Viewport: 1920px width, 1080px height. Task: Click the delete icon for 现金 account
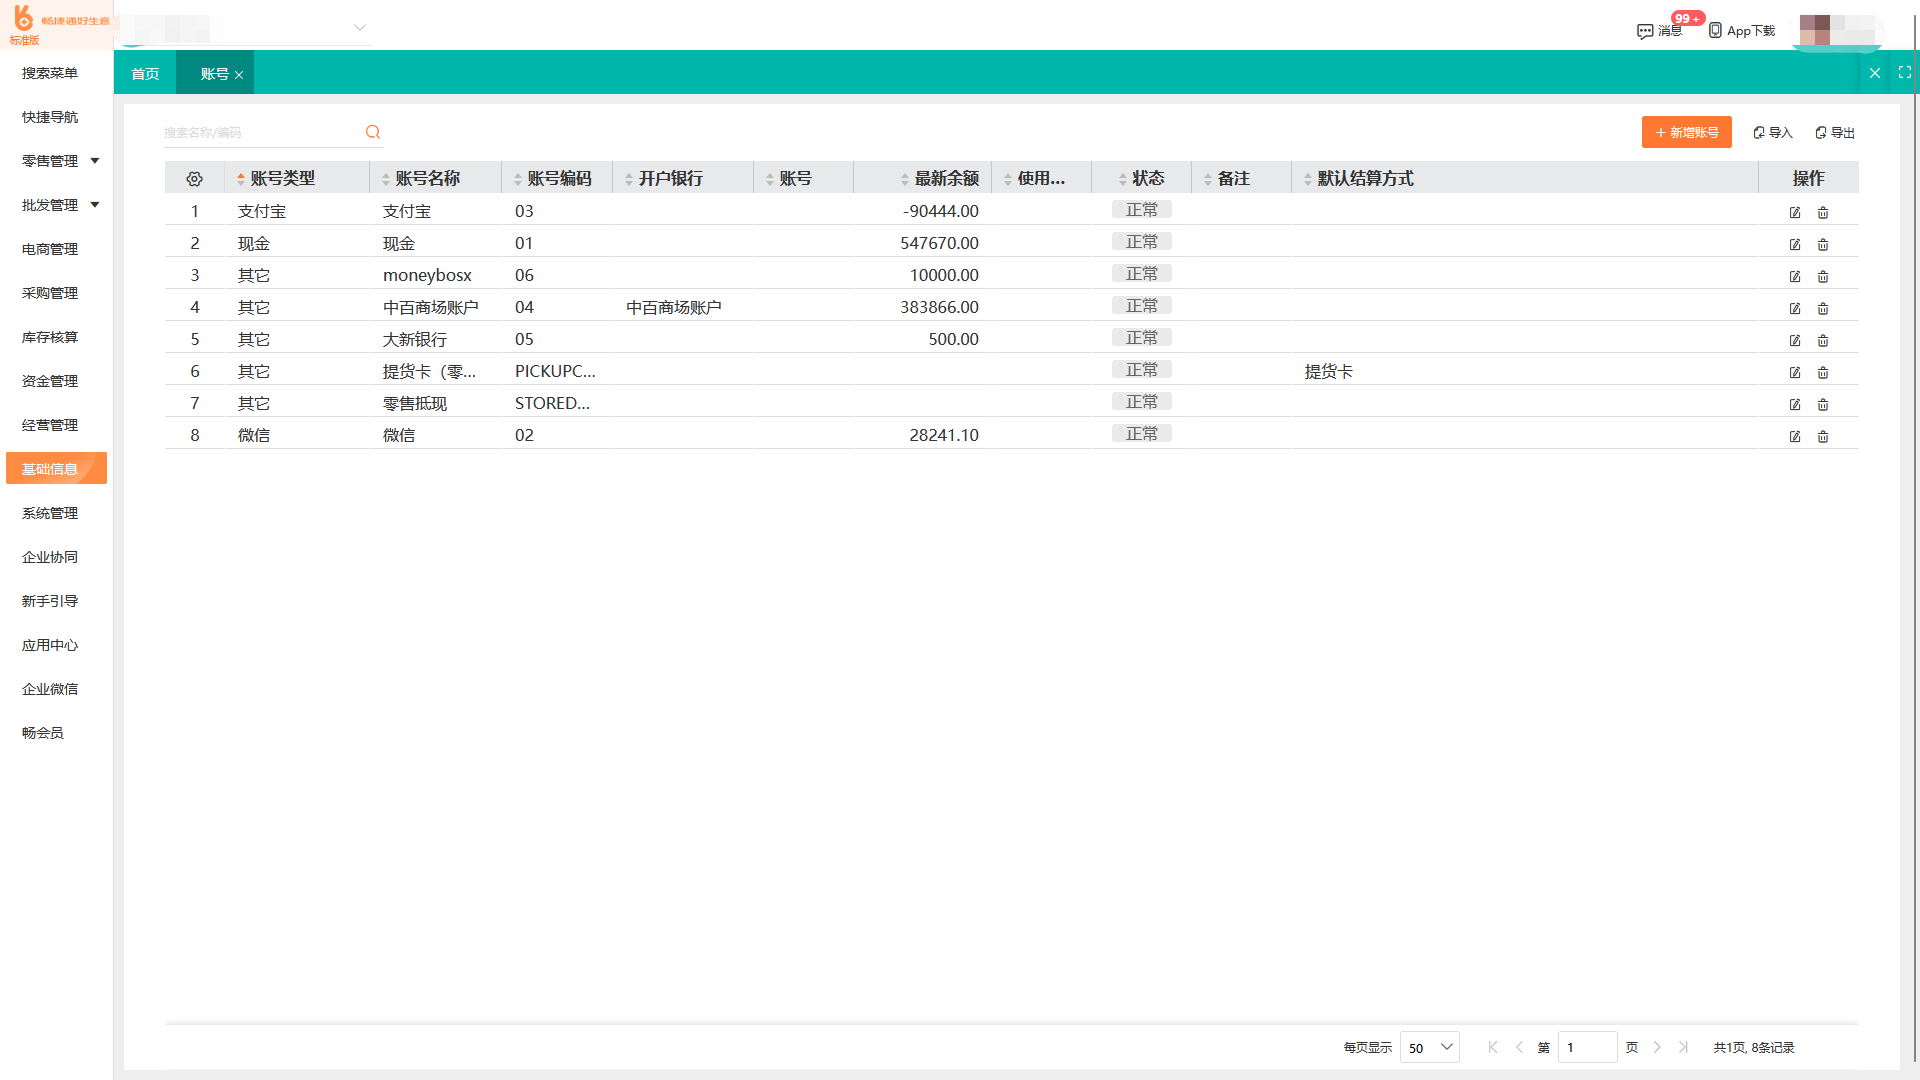point(1824,243)
